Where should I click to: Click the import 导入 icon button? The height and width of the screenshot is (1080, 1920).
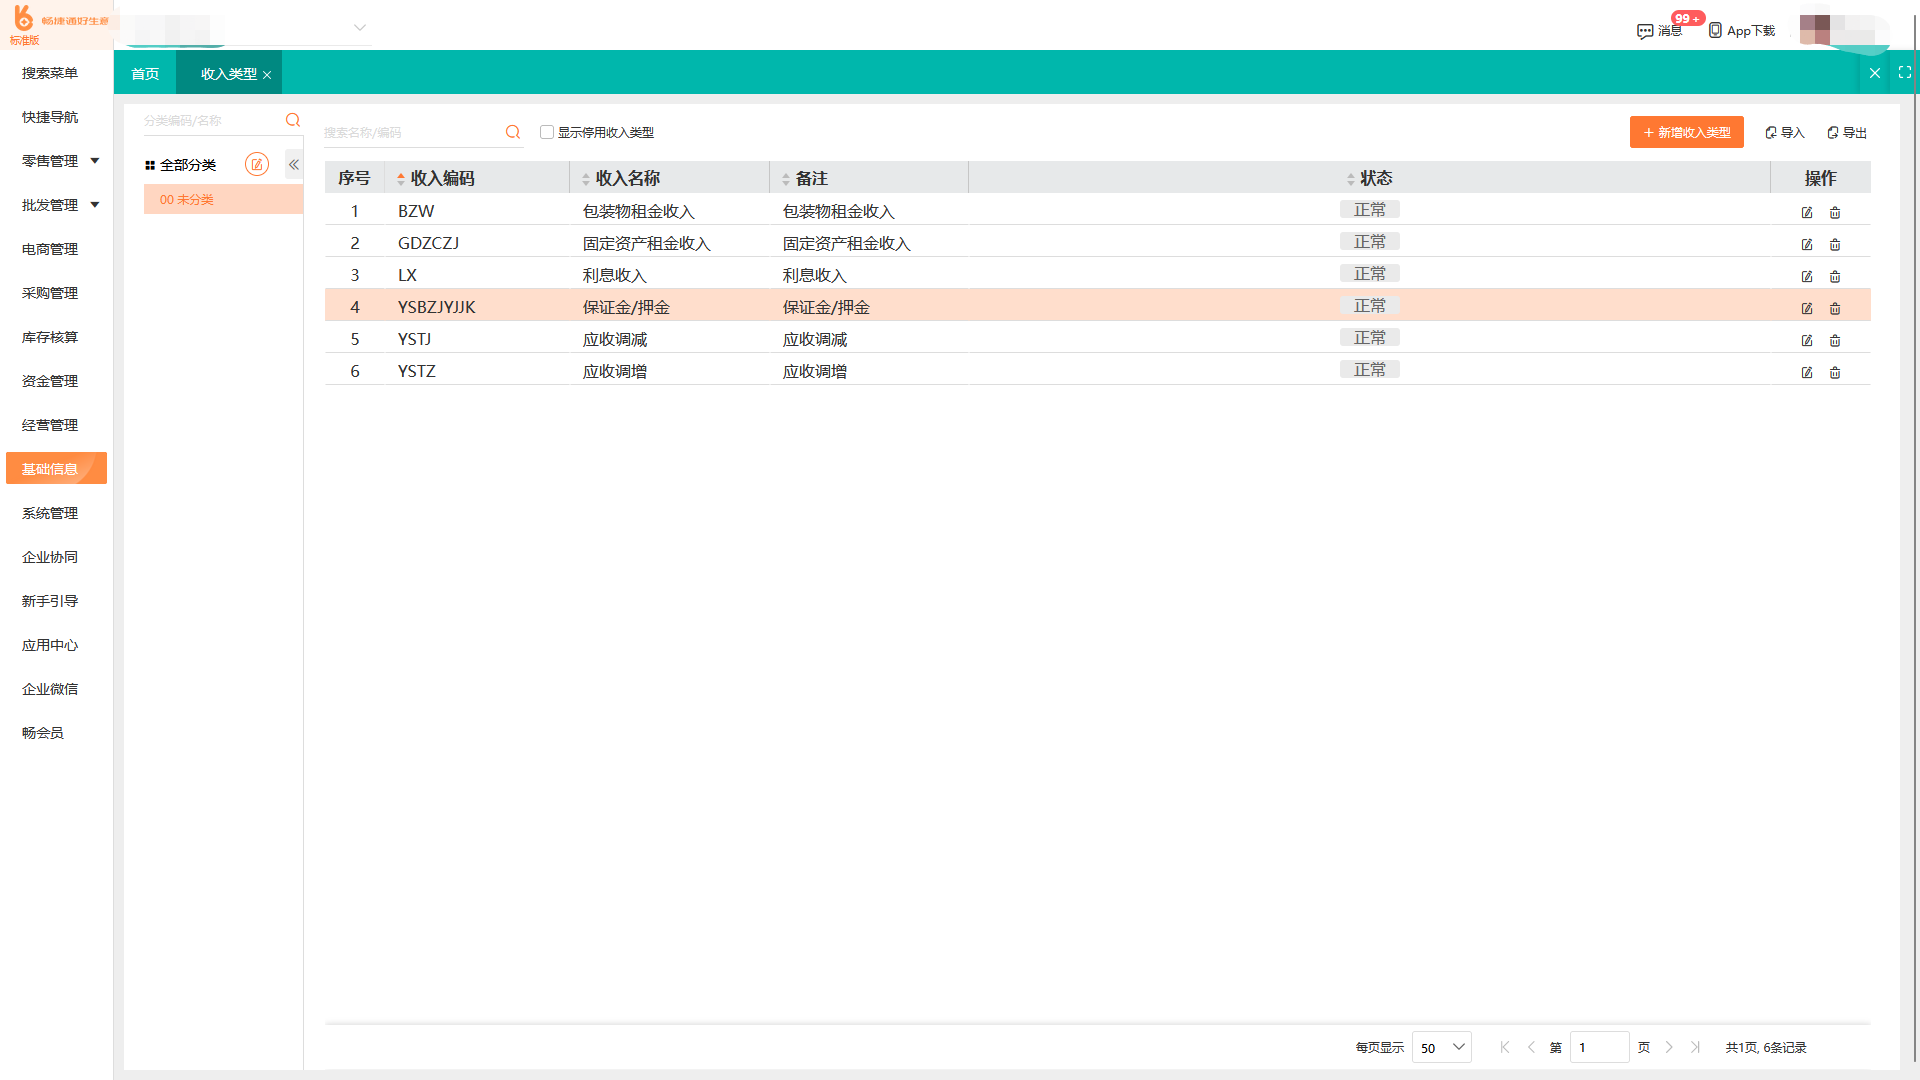tap(1785, 132)
